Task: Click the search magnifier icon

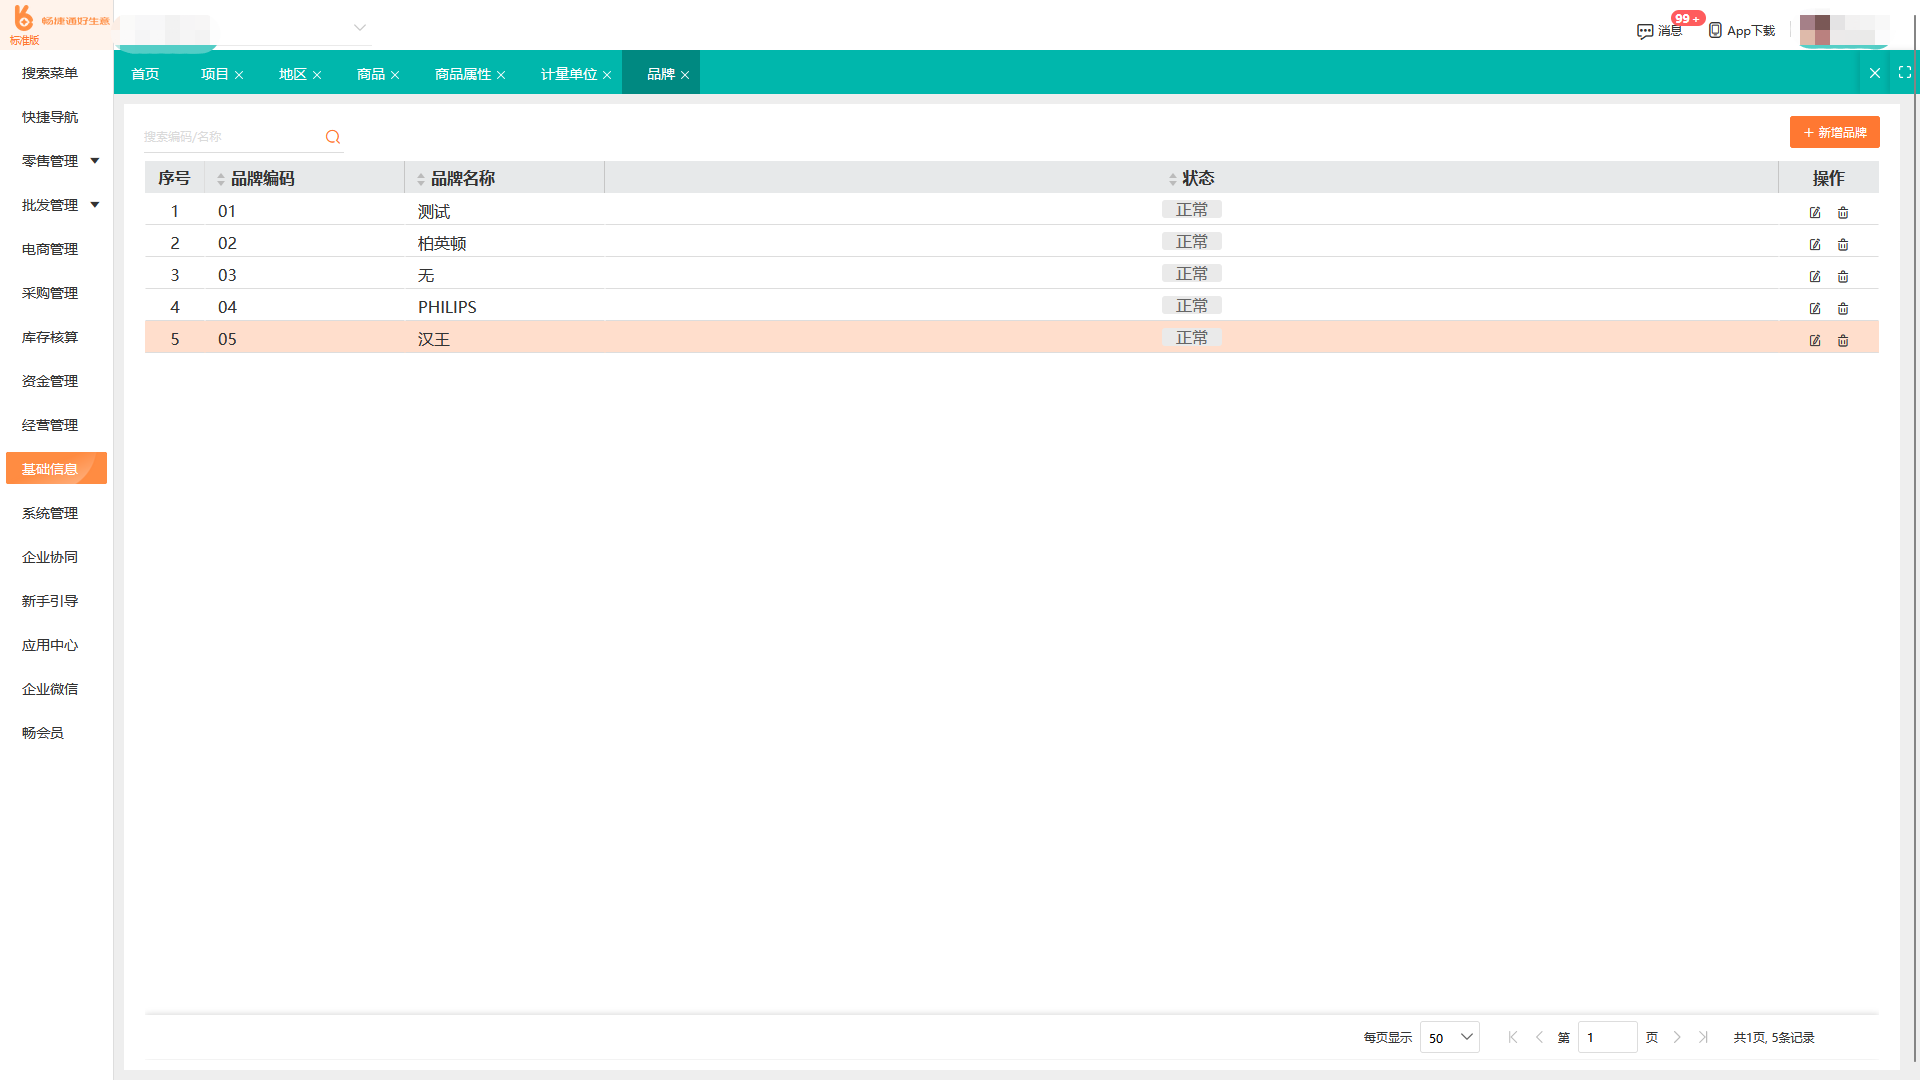Action: [x=334, y=137]
